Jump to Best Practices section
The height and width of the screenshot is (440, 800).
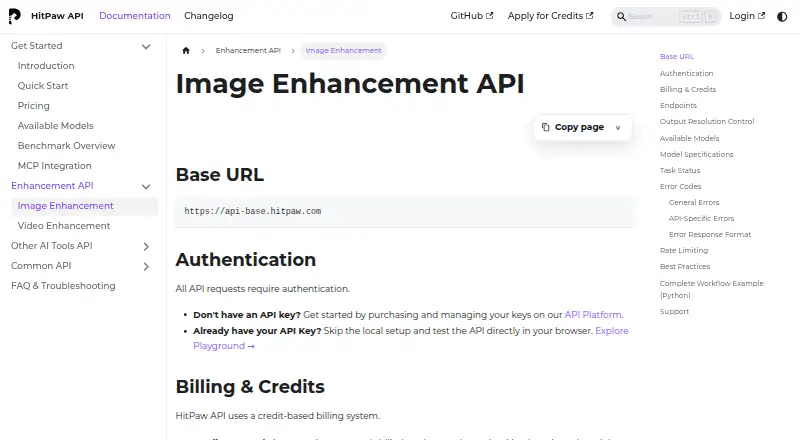[x=685, y=266]
